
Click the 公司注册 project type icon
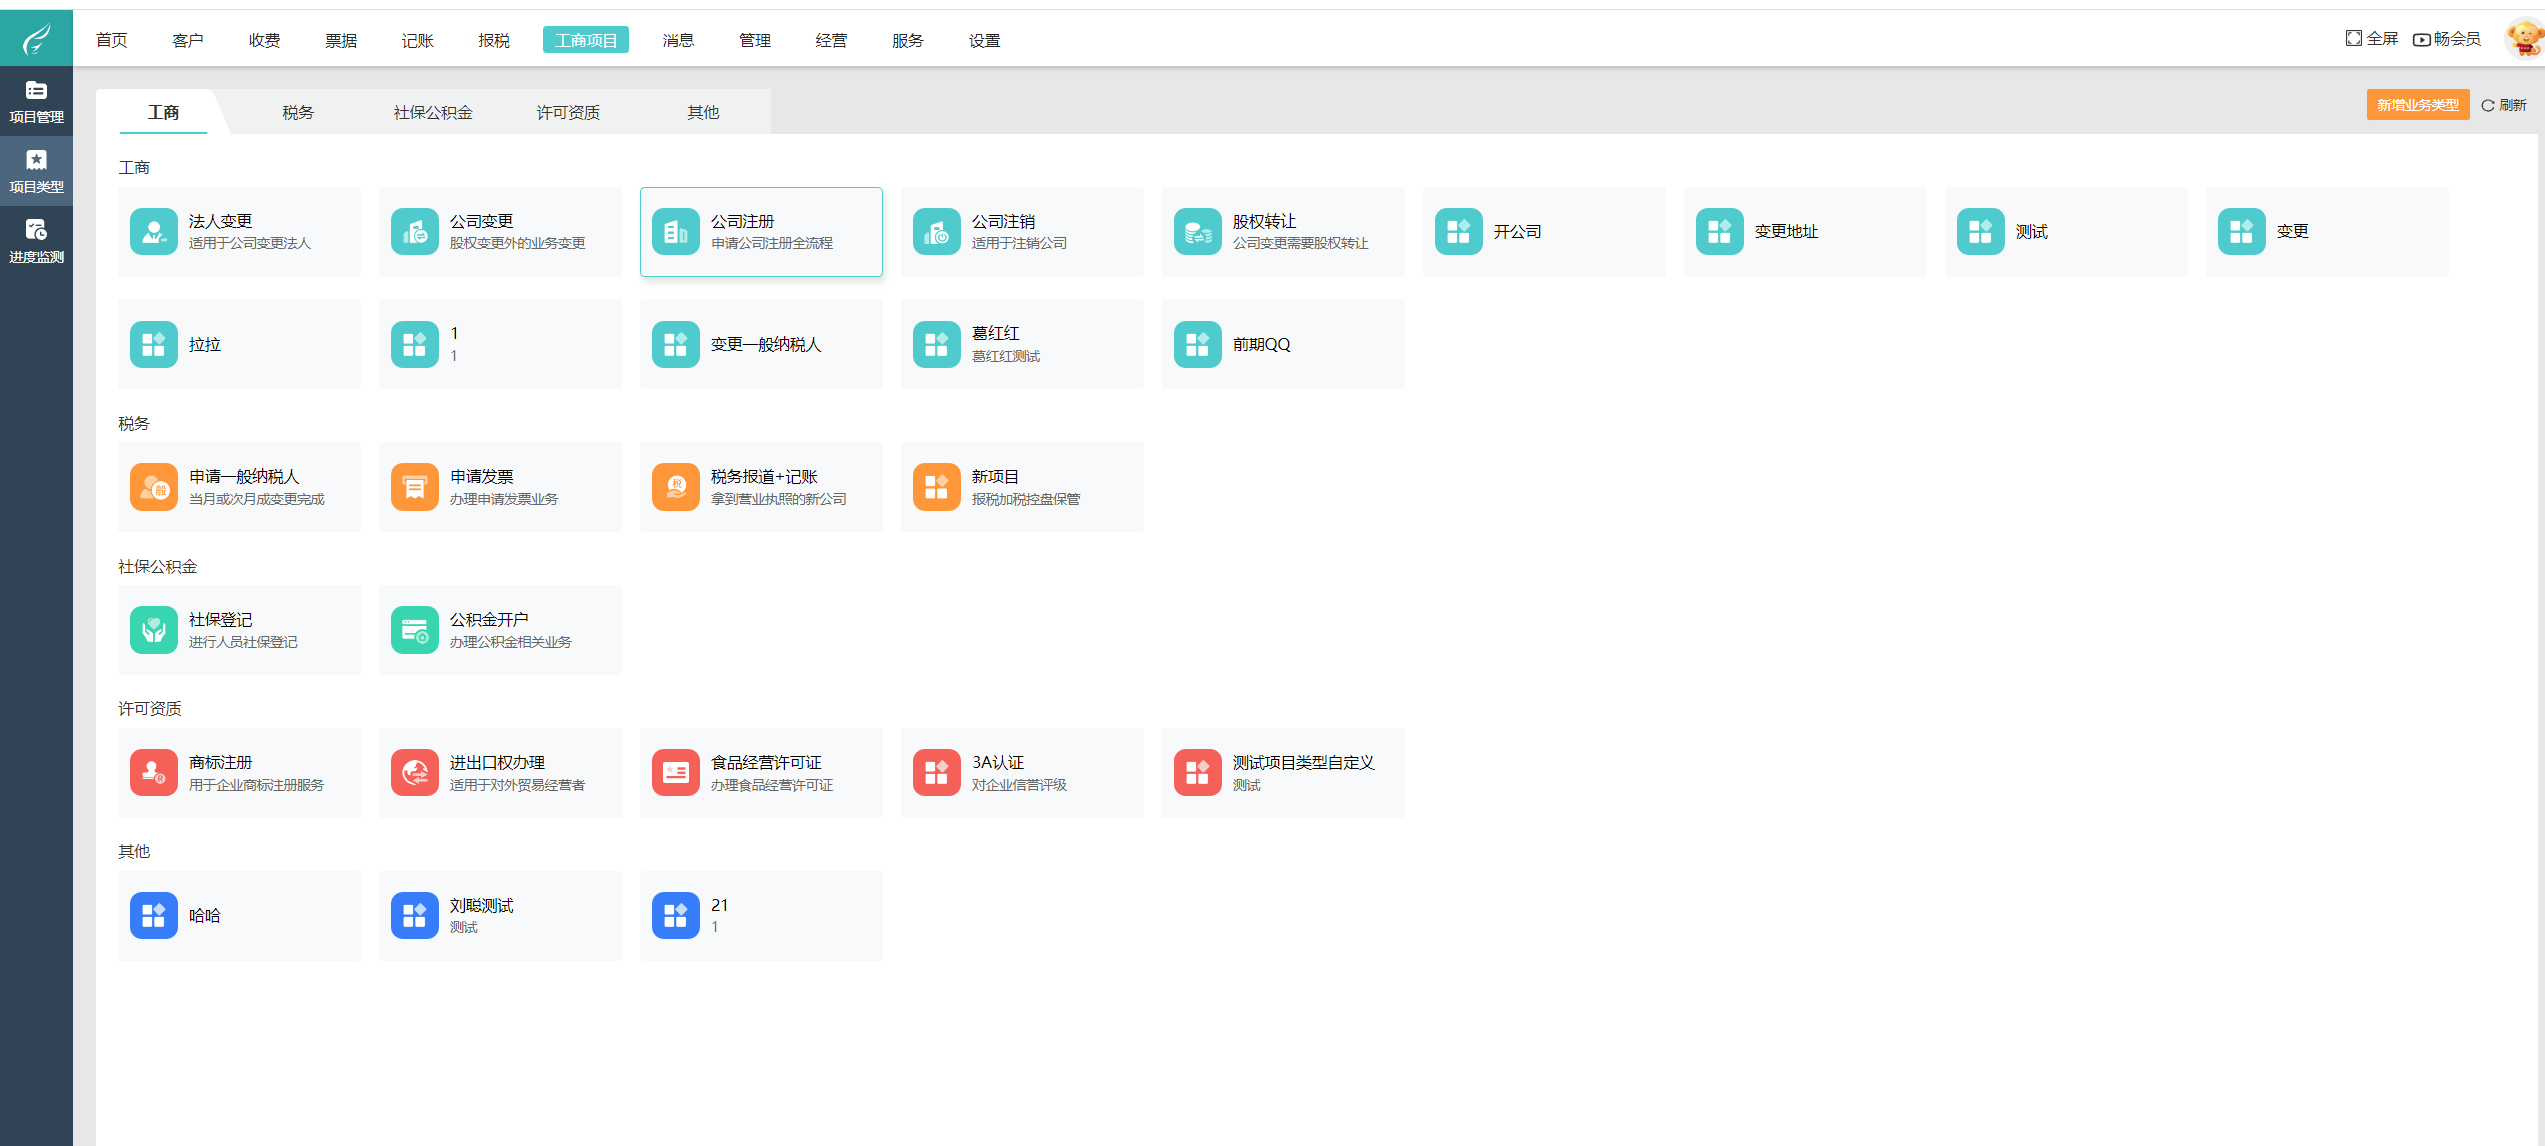tap(675, 230)
